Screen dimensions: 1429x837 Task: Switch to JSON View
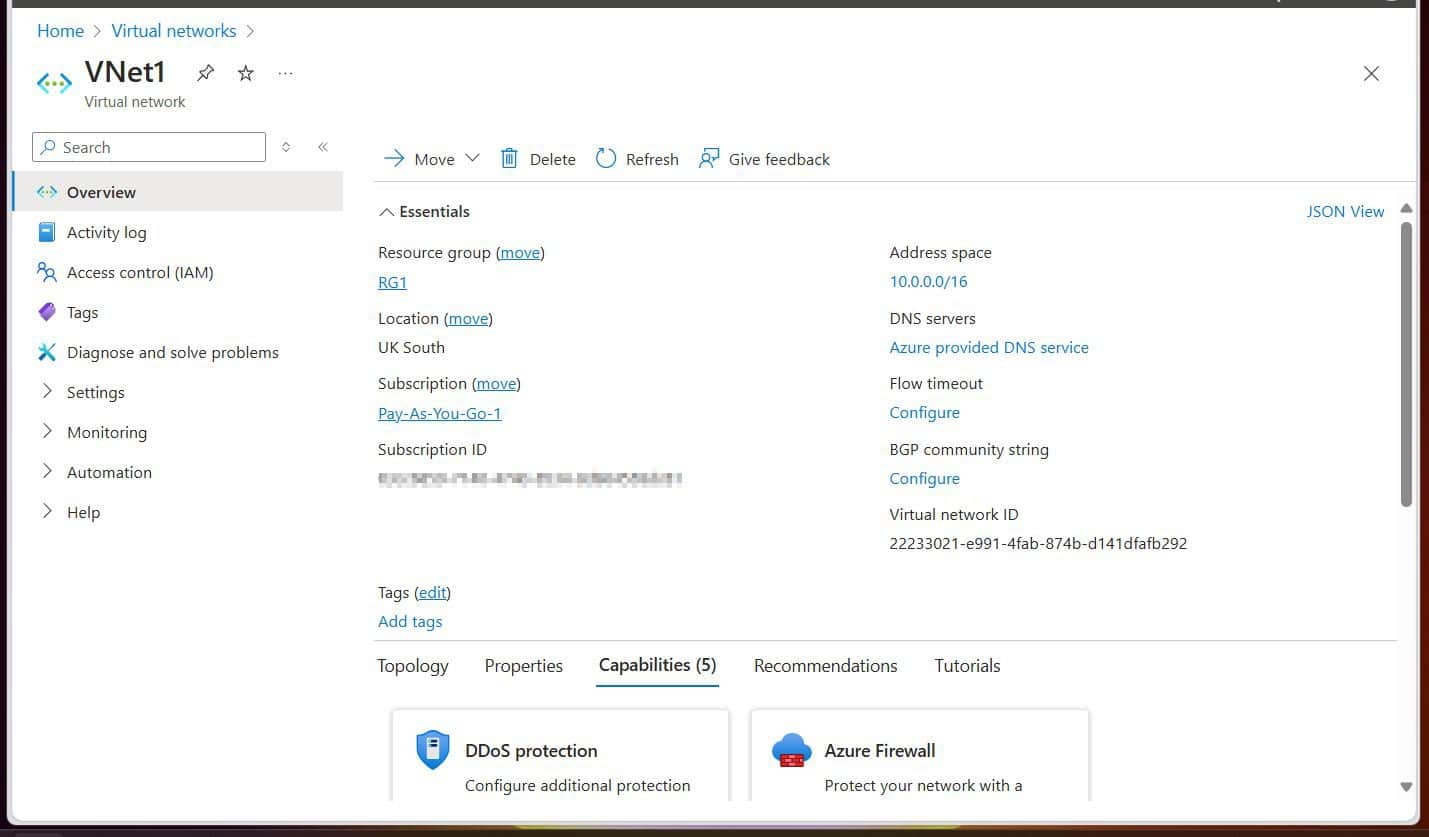(x=1345, y=211)
